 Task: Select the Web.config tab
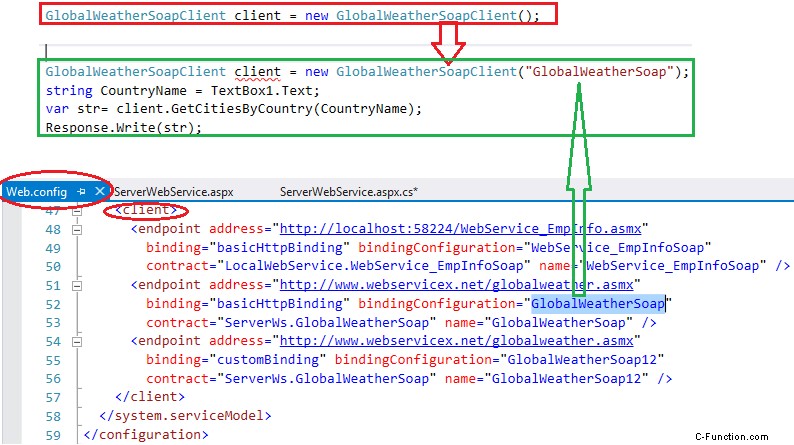point(36,190)
